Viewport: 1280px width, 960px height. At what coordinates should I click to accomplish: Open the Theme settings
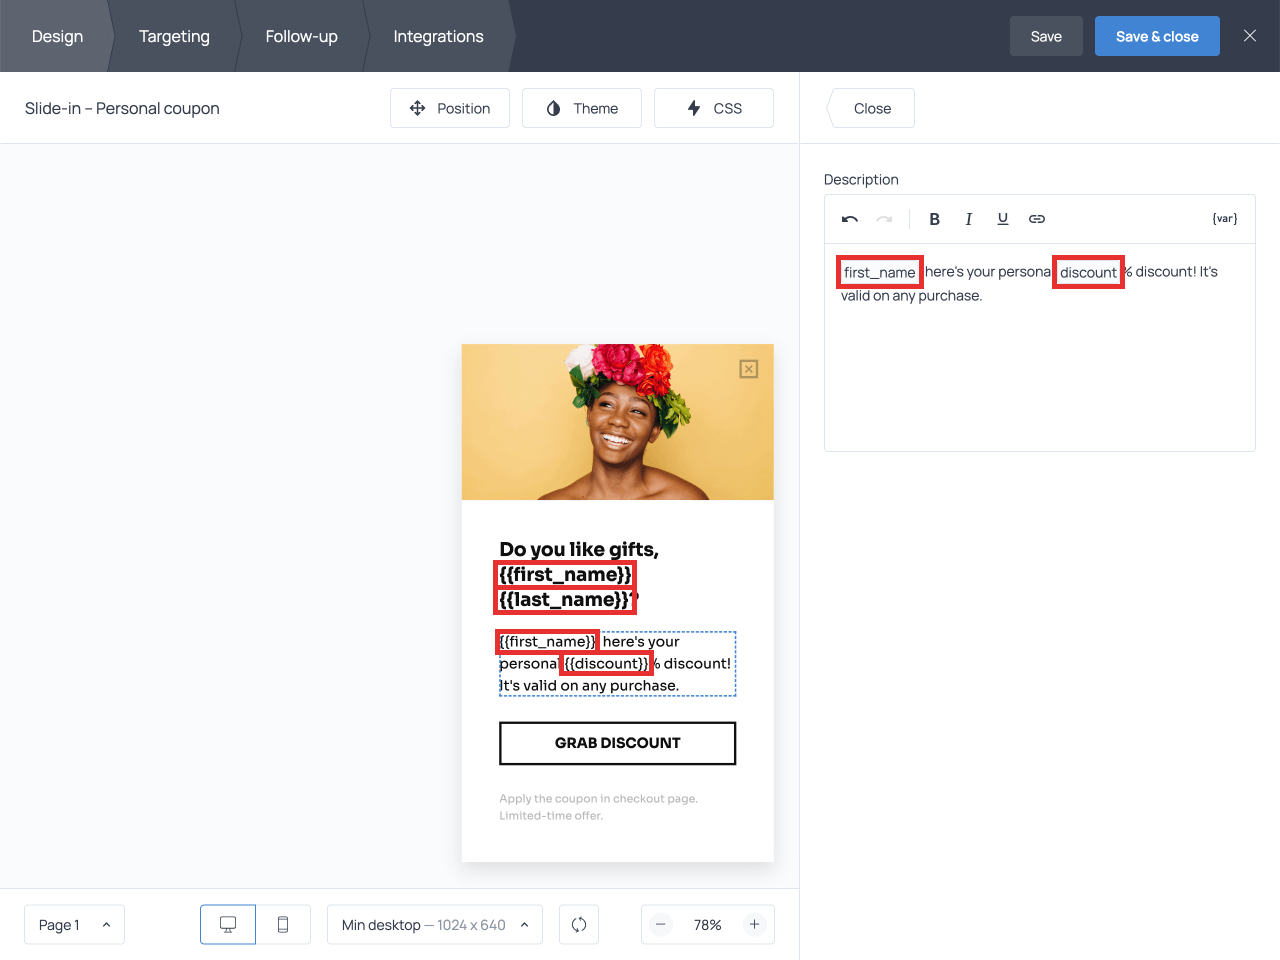coord(581,107)
